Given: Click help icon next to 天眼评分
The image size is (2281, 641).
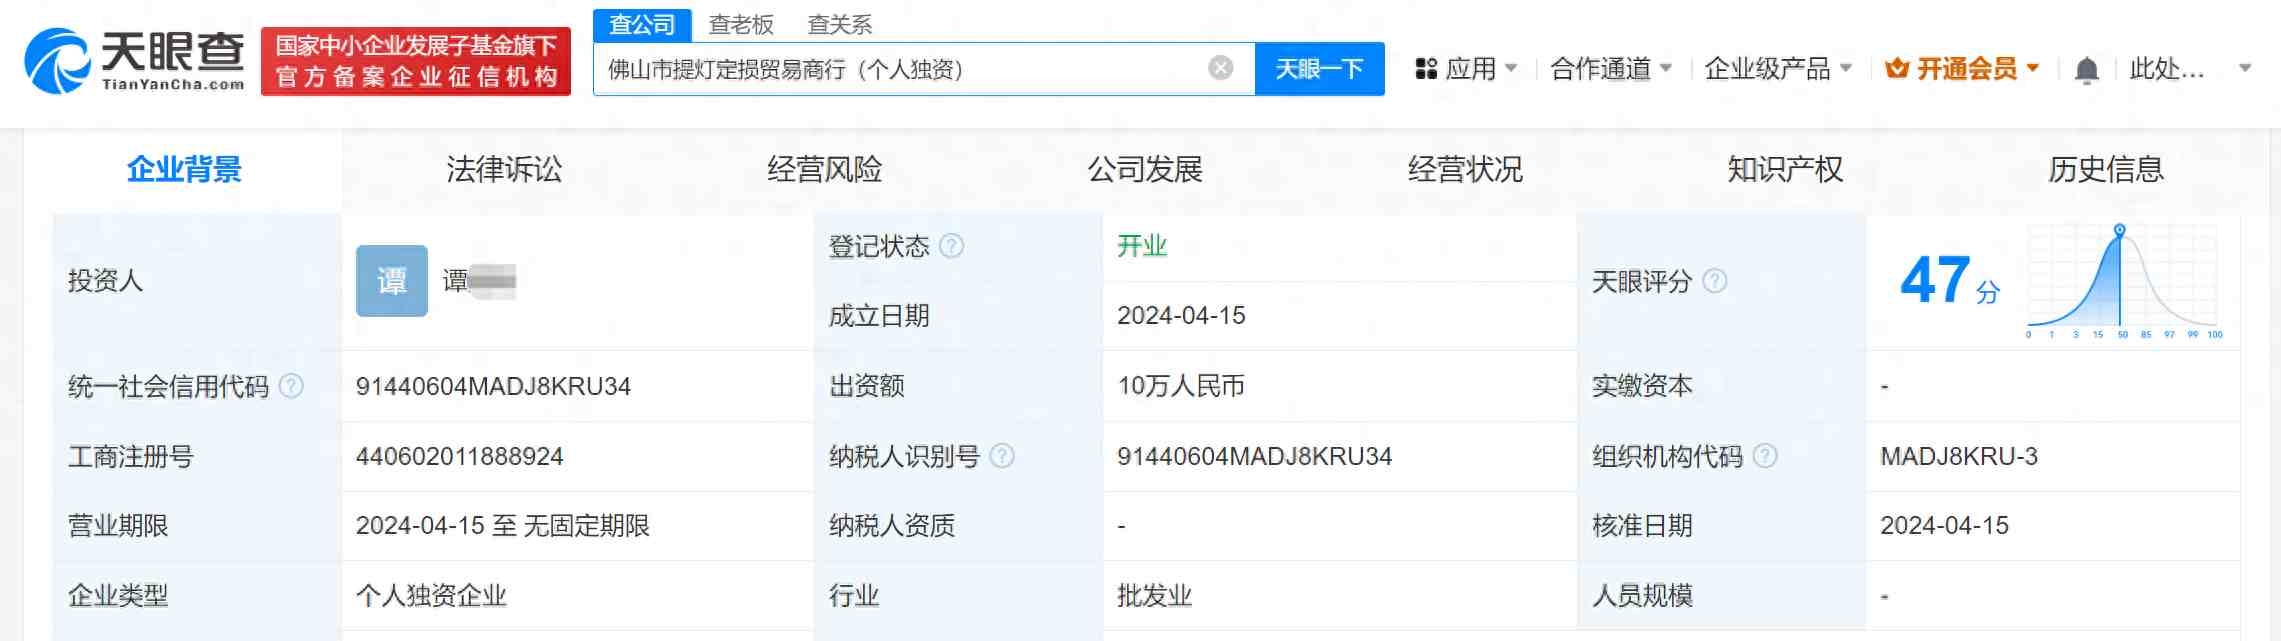Looking at the screenshot, I should pyautogui.click(x=1714, y=281).
